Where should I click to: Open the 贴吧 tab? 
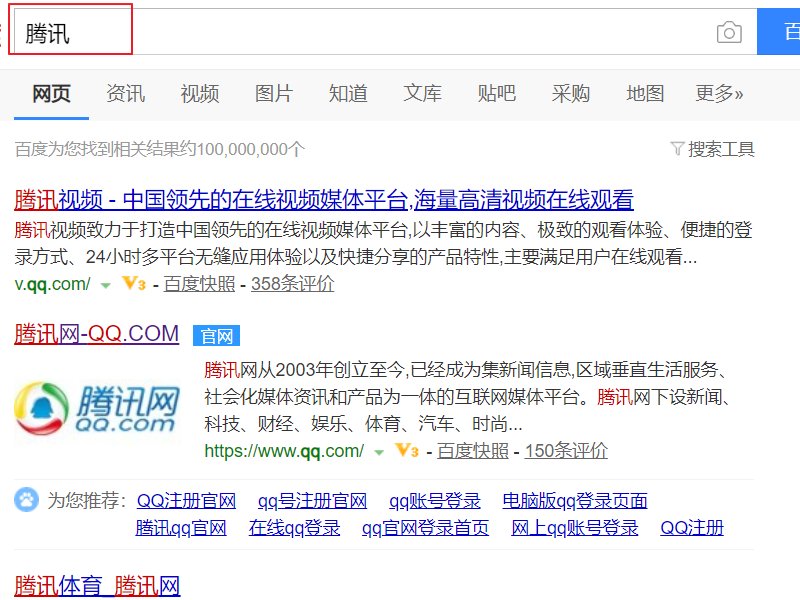pos(497,93)
